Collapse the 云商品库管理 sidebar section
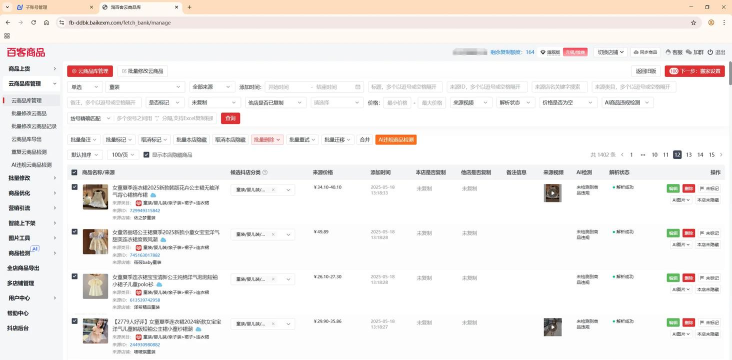732x360 pixels. point(32,84)
